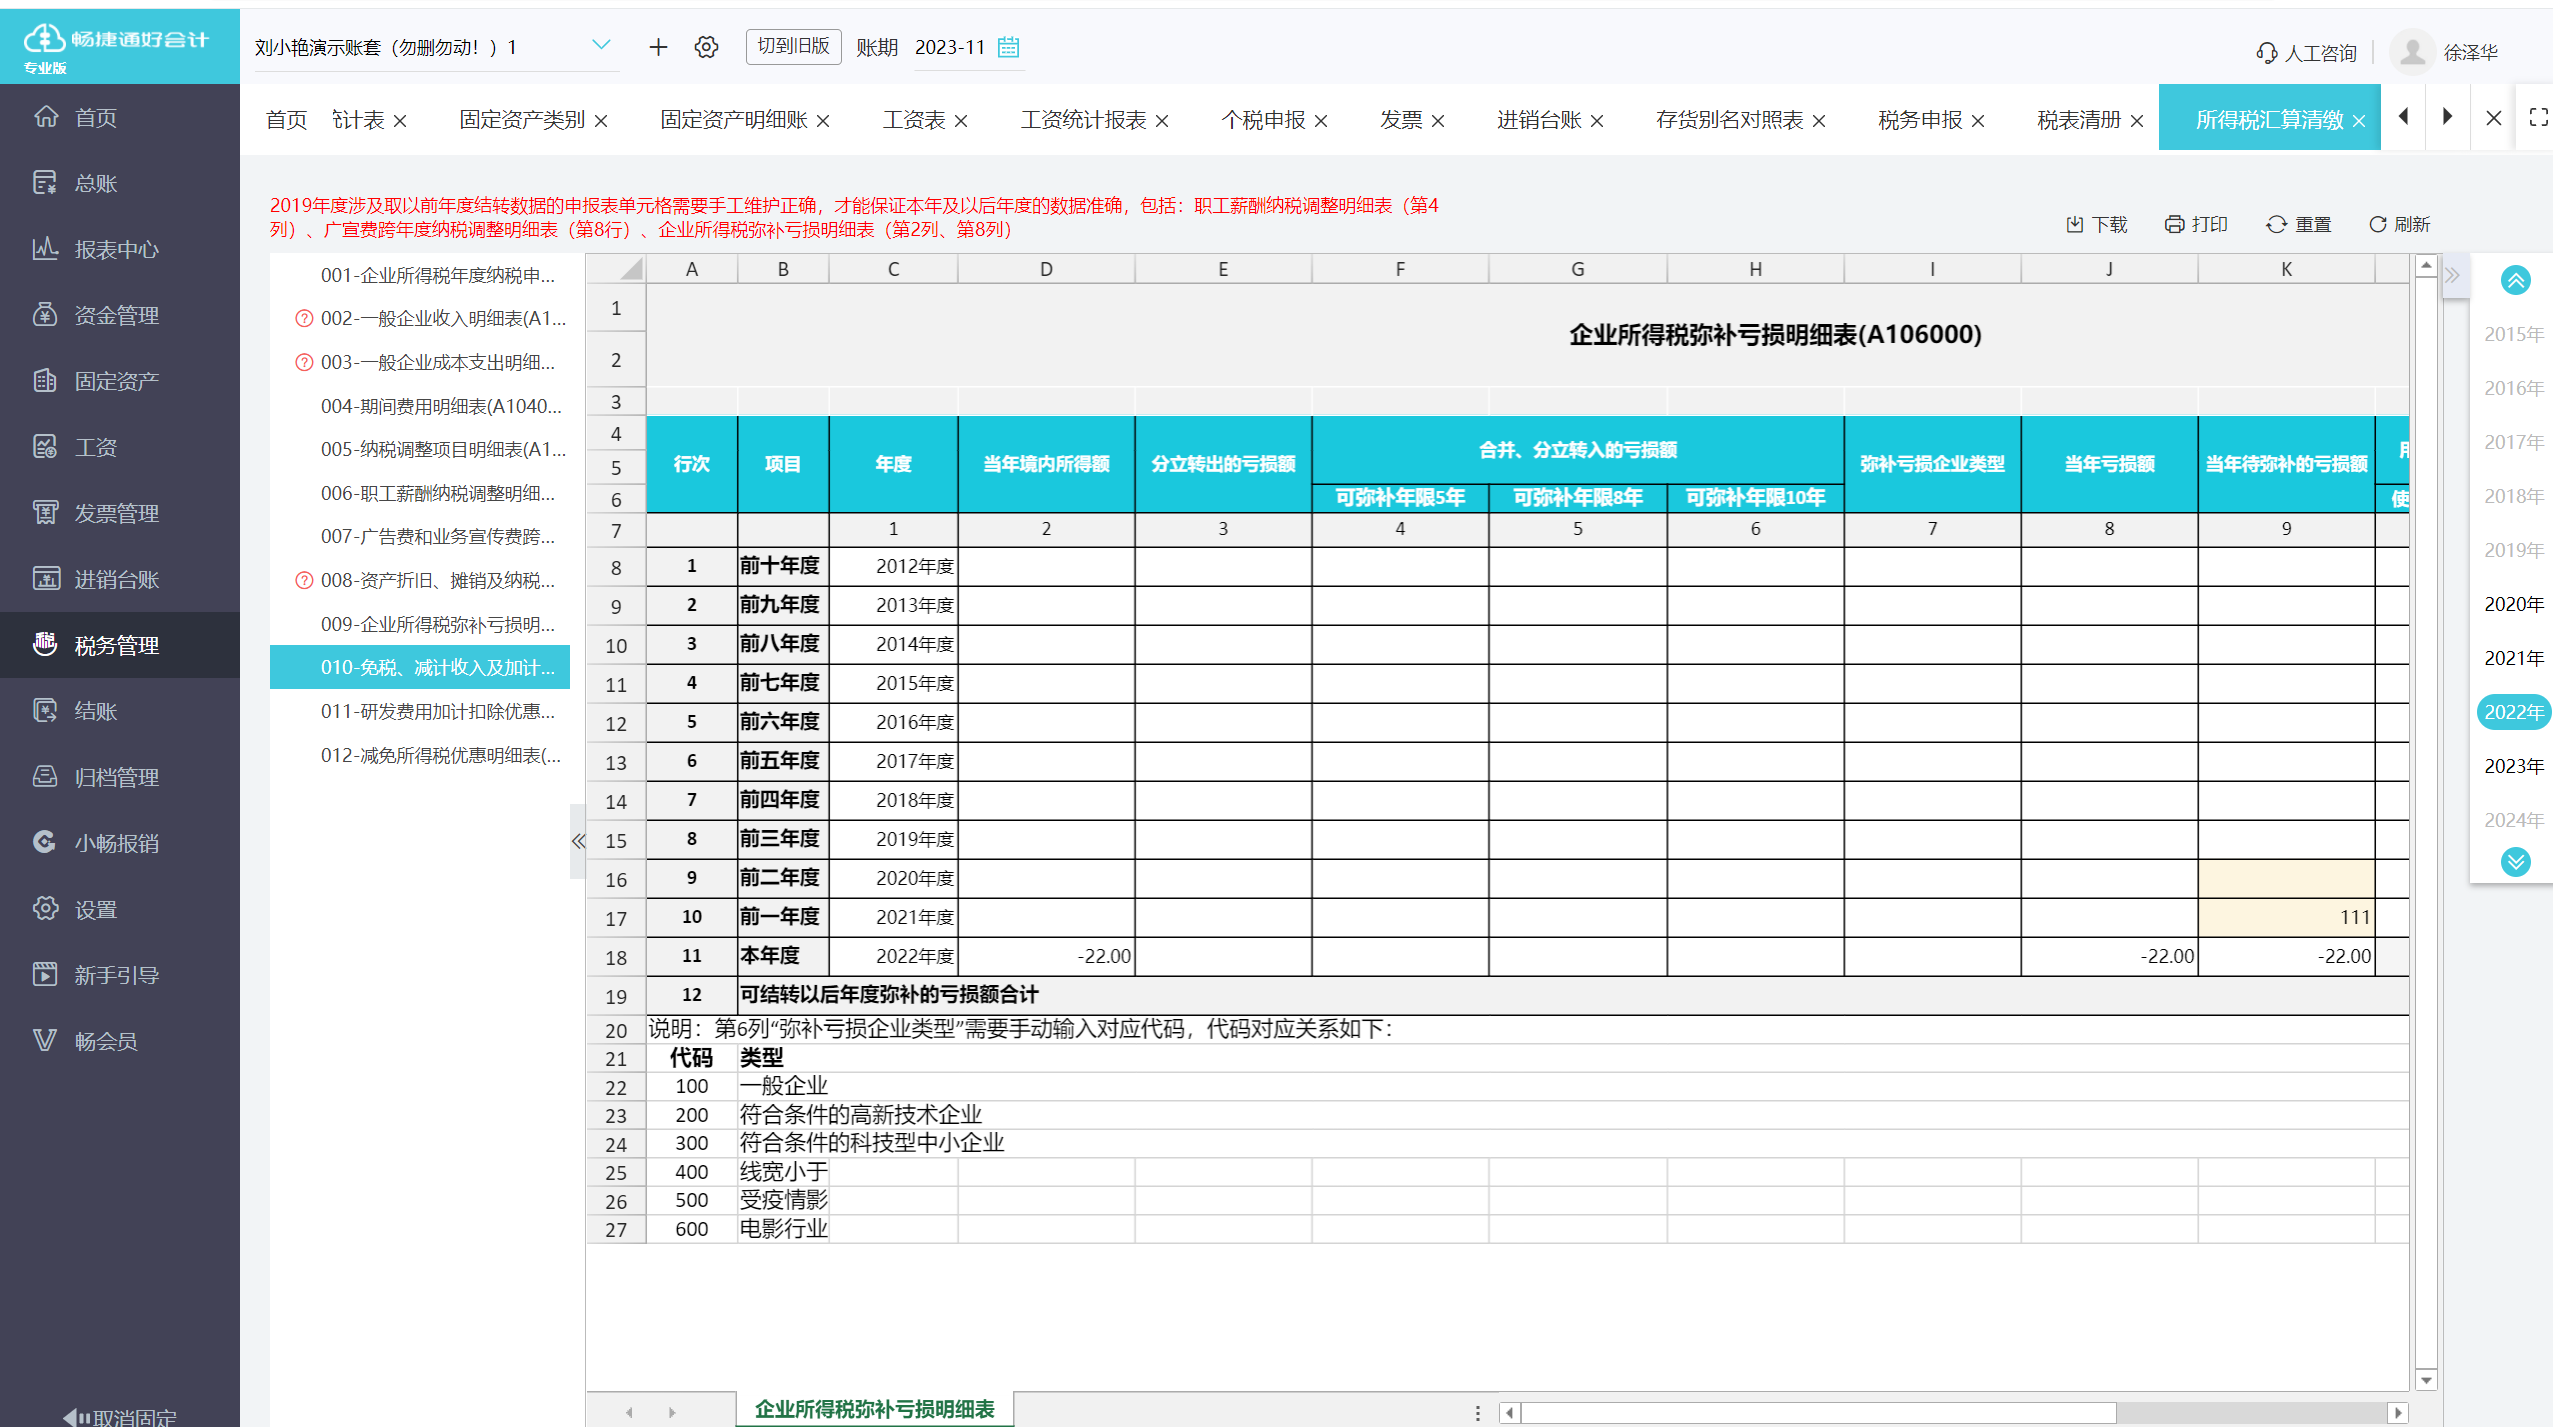Click the 工资表 tab in navigation bar
2553x1427 pixels.
click(910, 117)
